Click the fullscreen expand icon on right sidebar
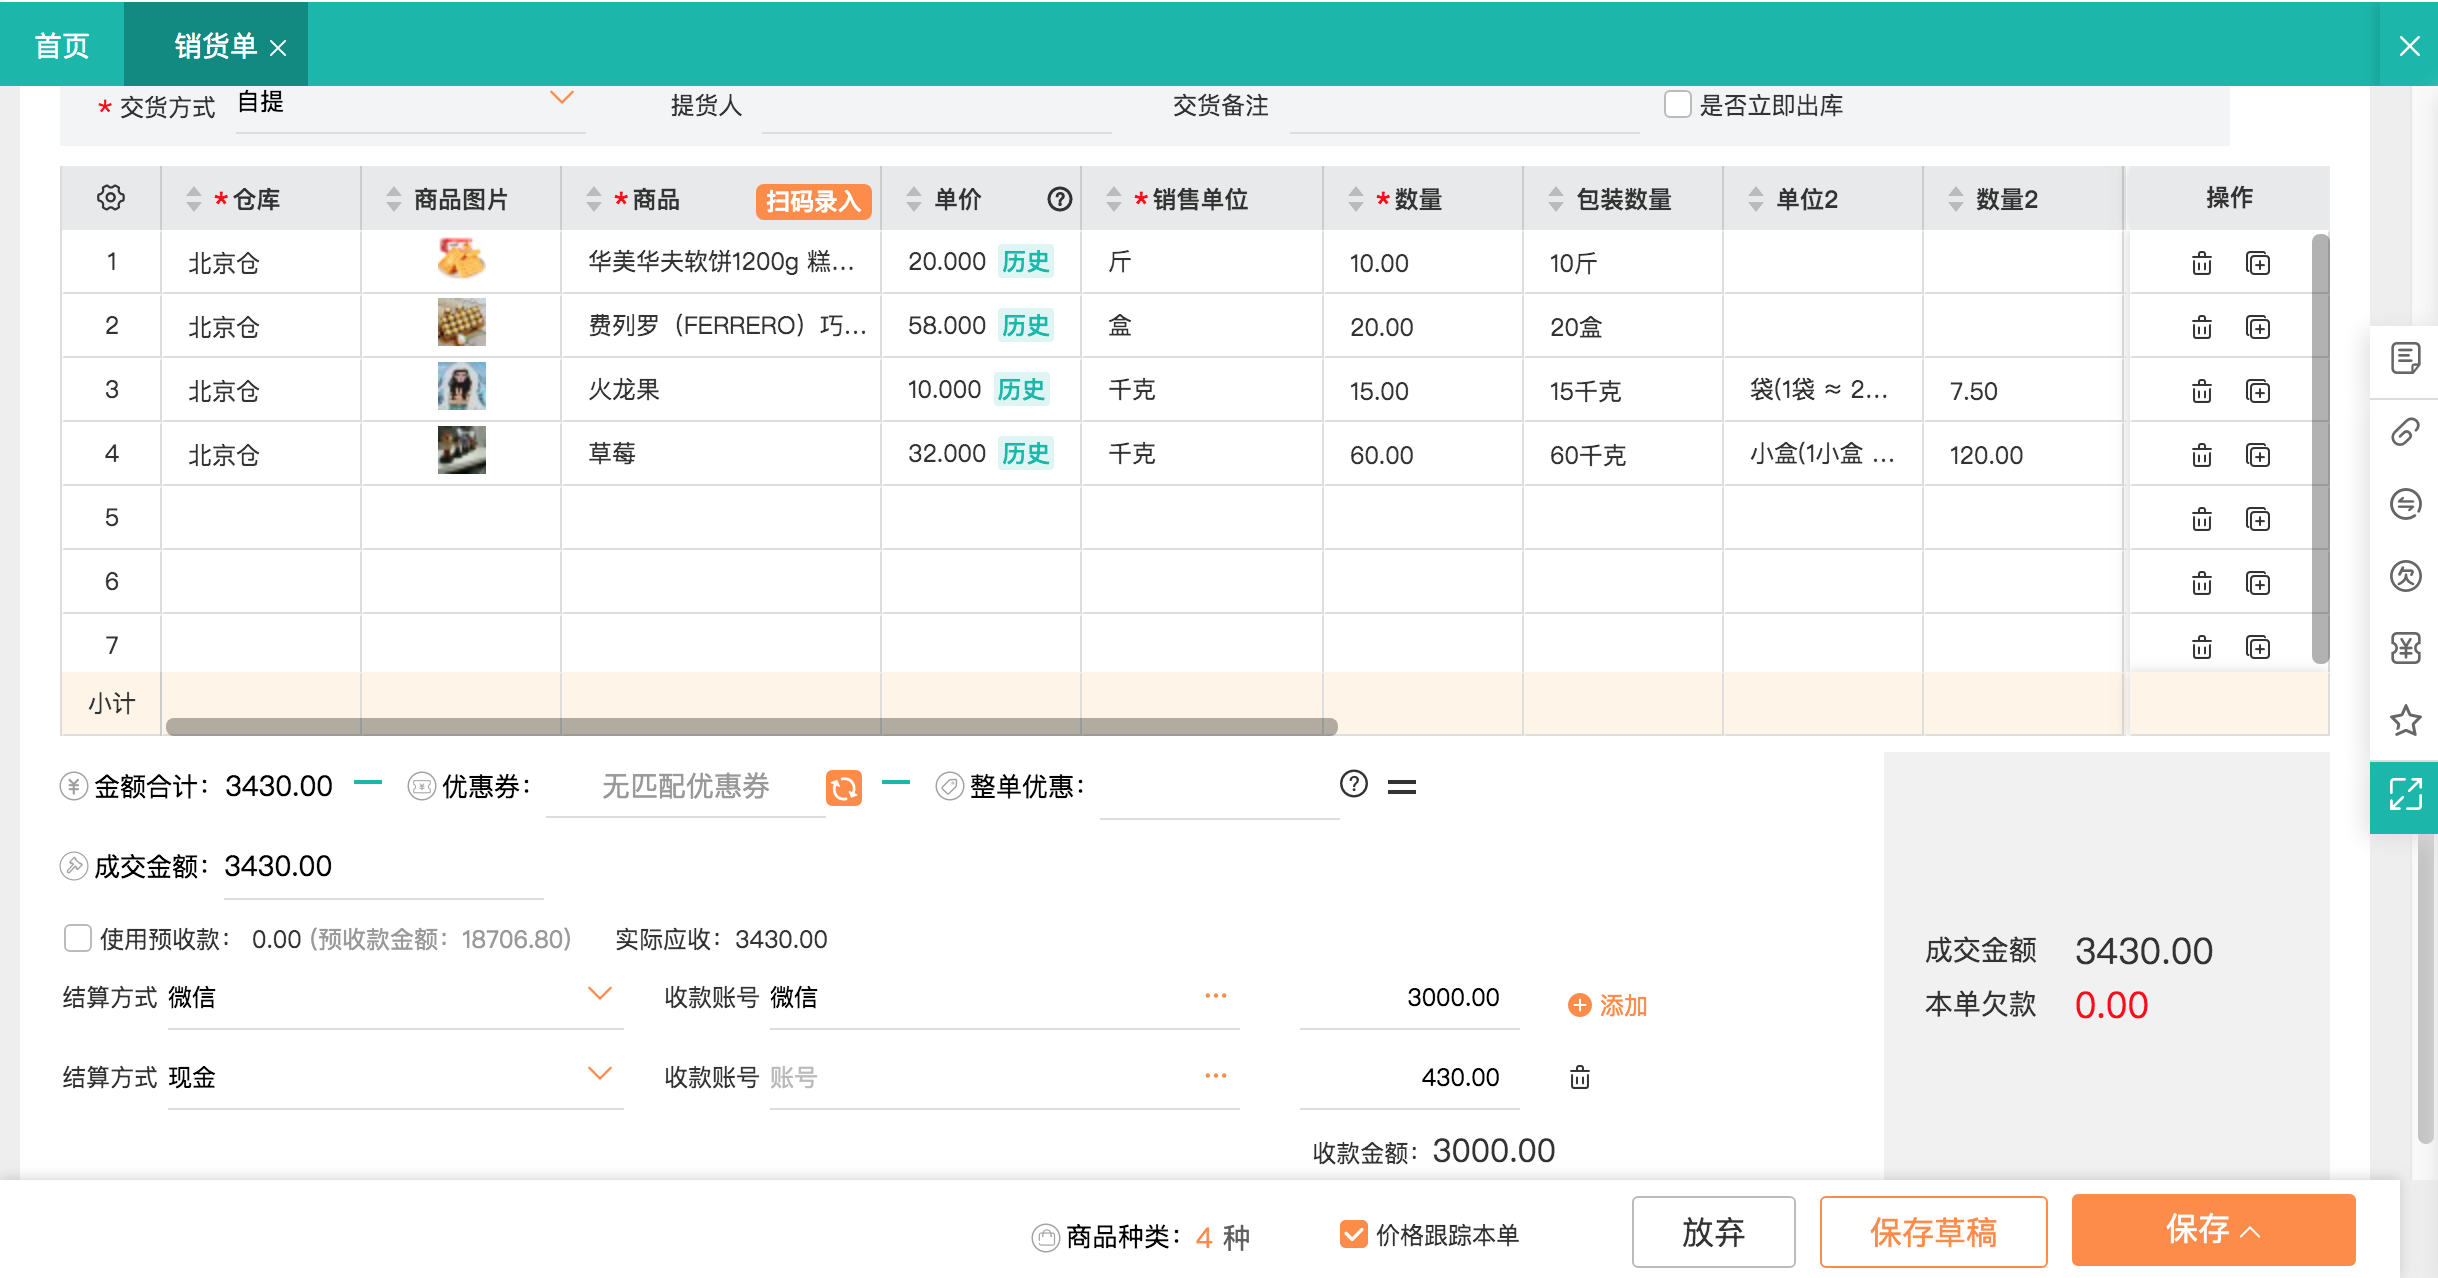 pos(2404,791)
